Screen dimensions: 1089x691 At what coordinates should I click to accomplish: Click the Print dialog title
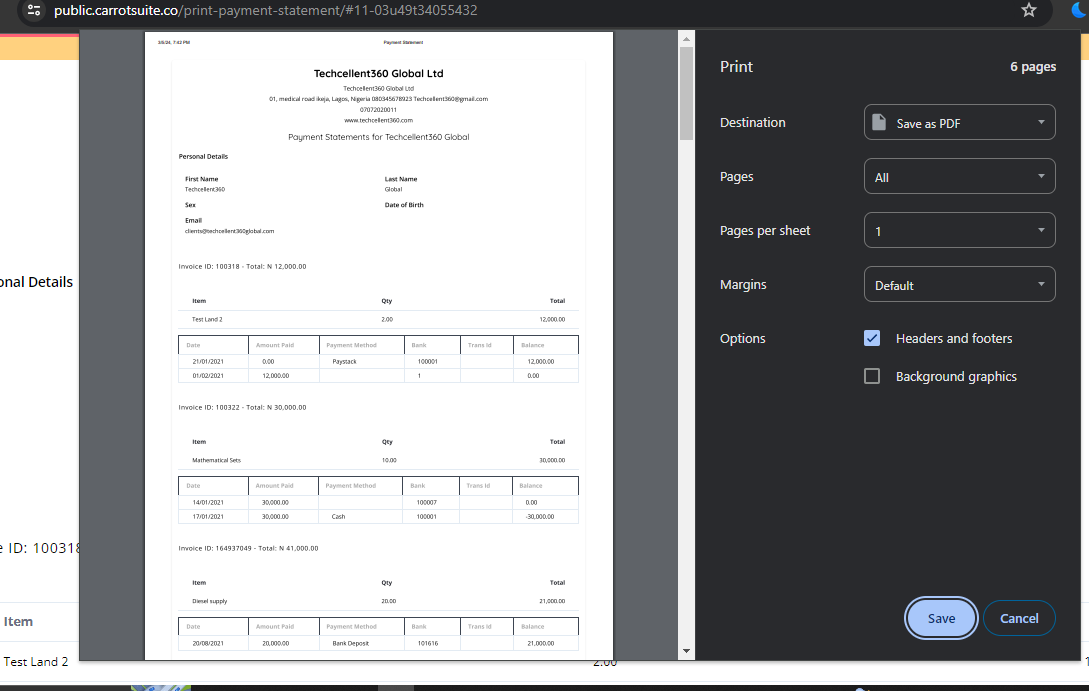point(736,67)
